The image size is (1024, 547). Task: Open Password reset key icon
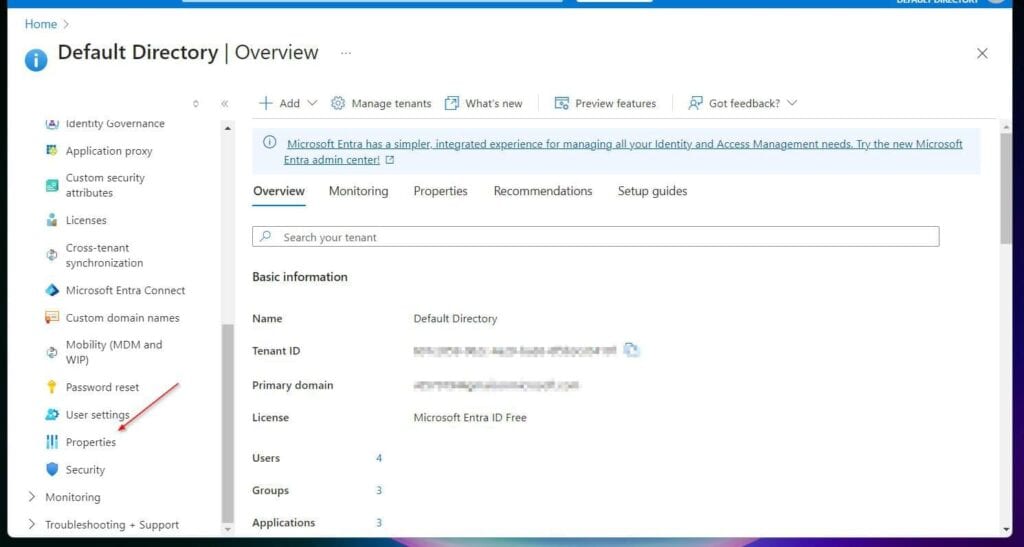pos(52,387)
